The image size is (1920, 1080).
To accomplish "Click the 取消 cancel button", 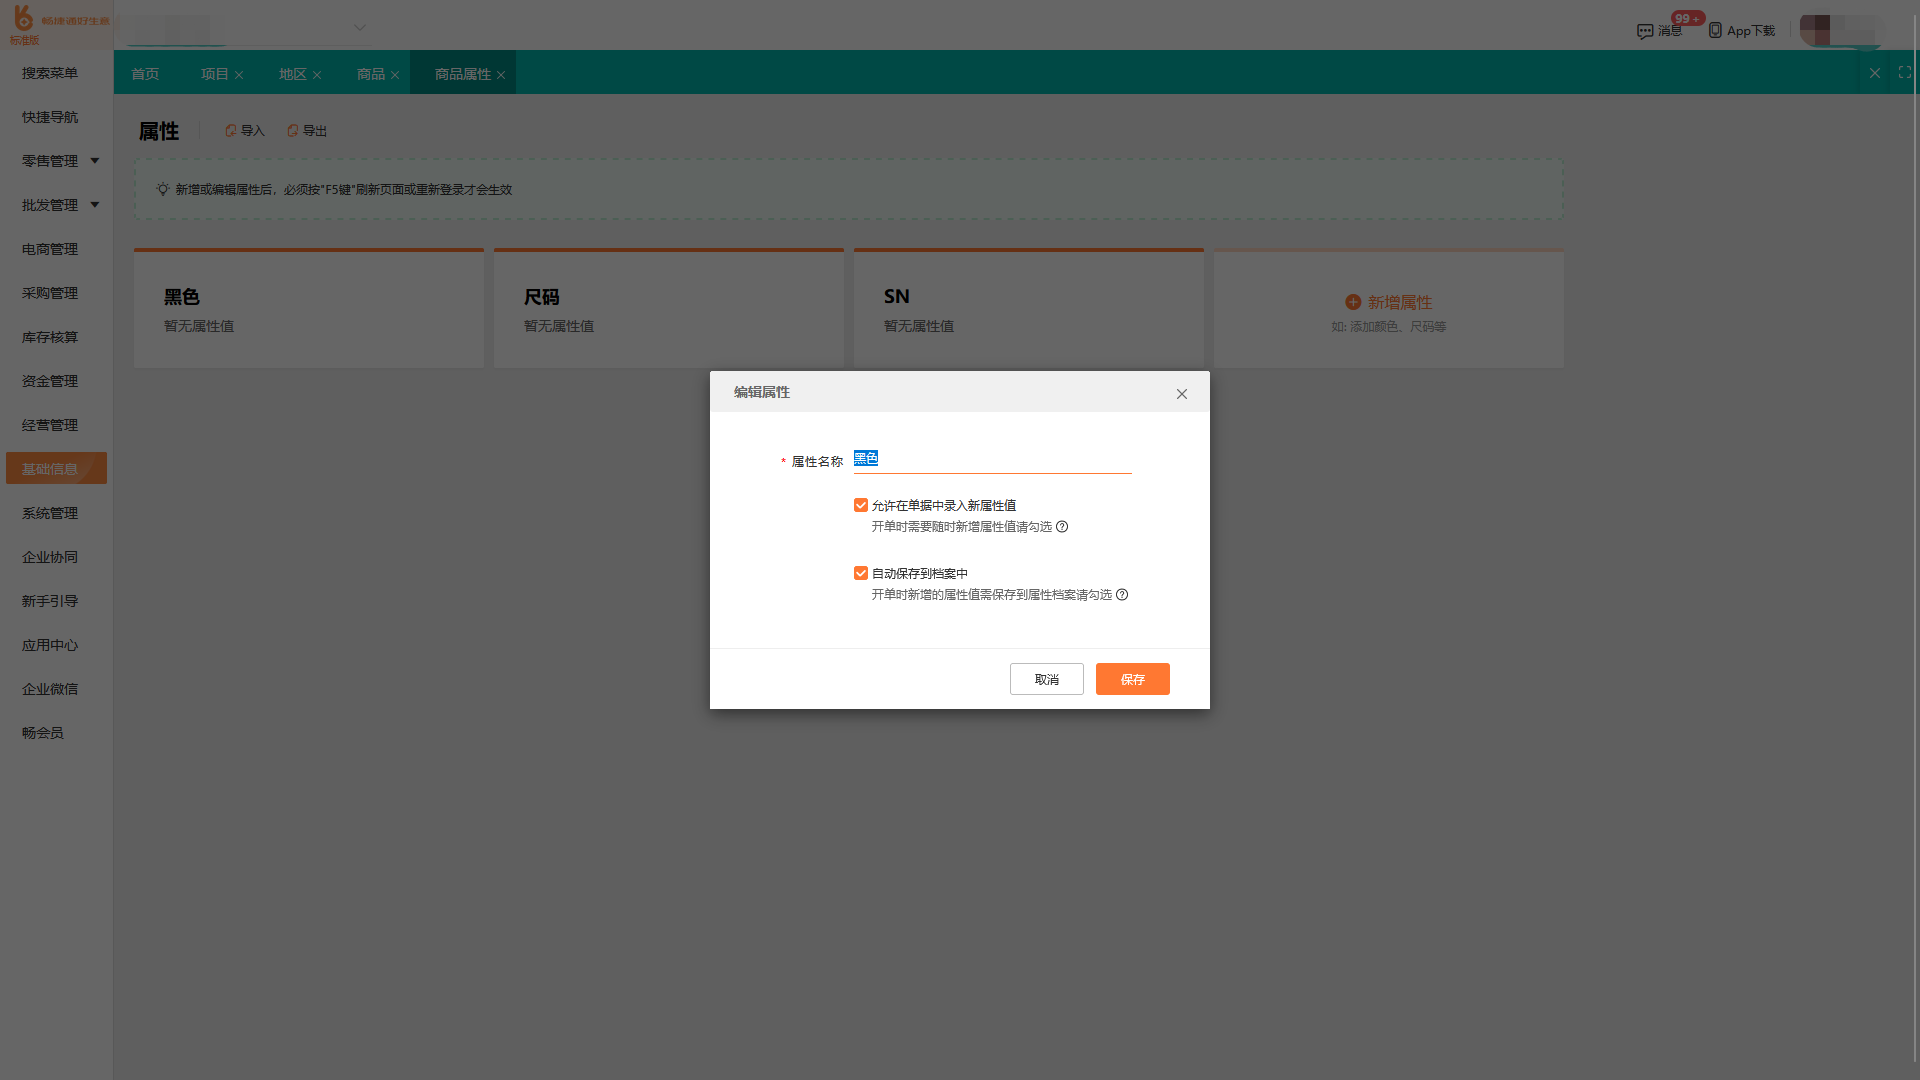I will point(1047,679).
